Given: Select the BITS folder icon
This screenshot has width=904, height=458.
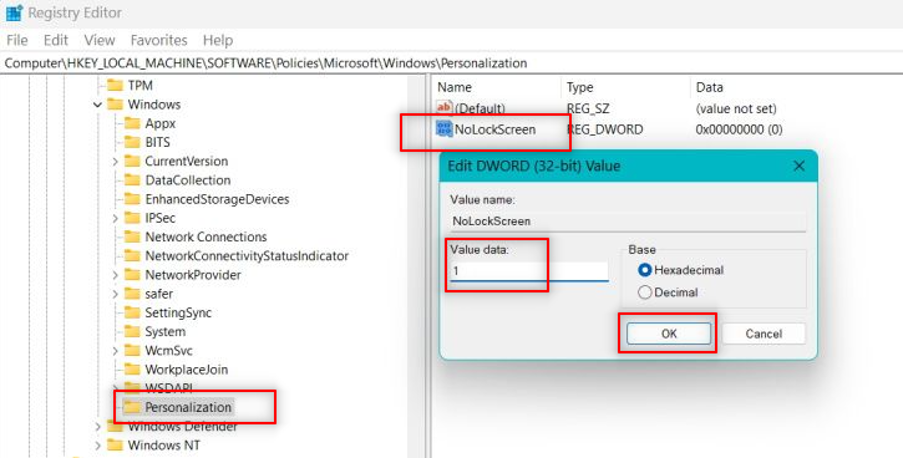Looking at the screenshot, I should point(133,142).
